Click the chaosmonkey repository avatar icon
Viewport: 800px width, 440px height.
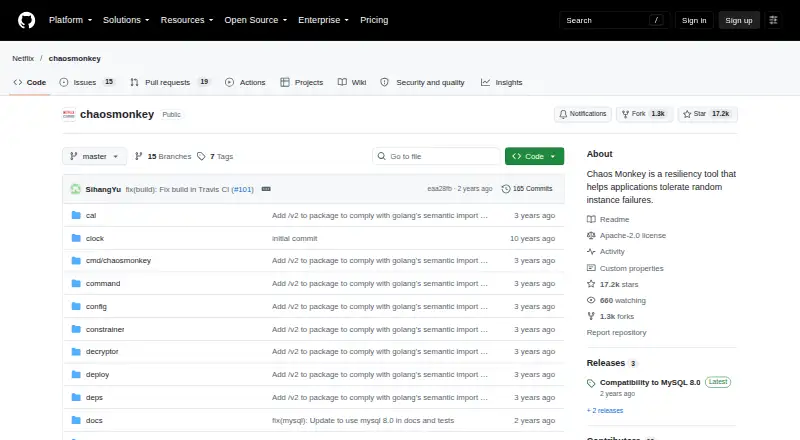pyautogui.click(x=69, y=114)
